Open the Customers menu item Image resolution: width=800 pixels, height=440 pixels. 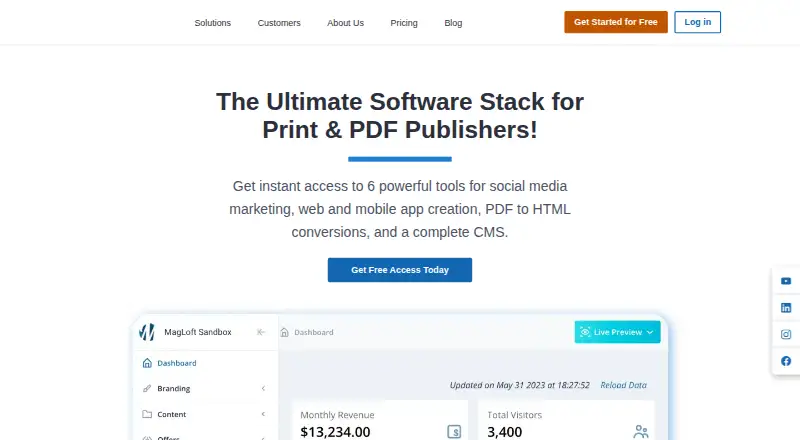[279, 23]
